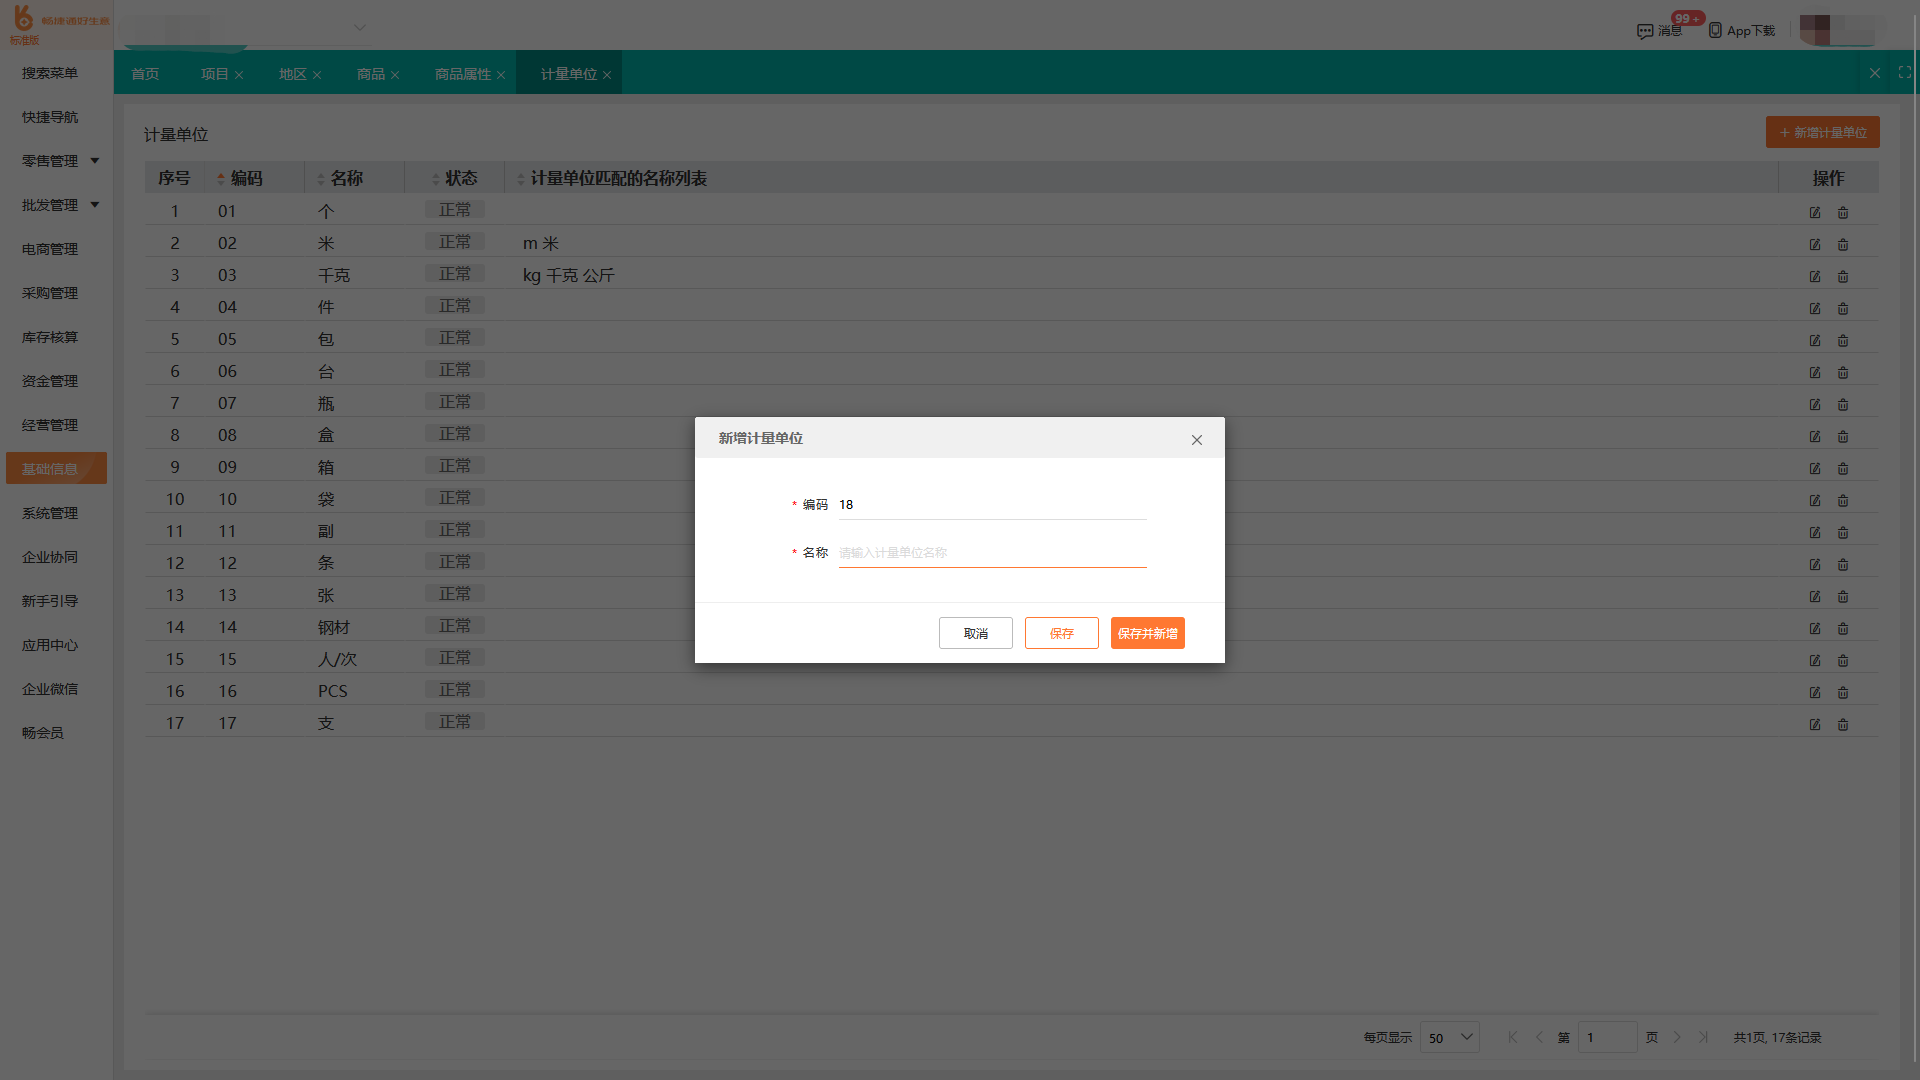Click the new计量单位 button top right
This screenshot has width=1920, height=1080.
1822,132
